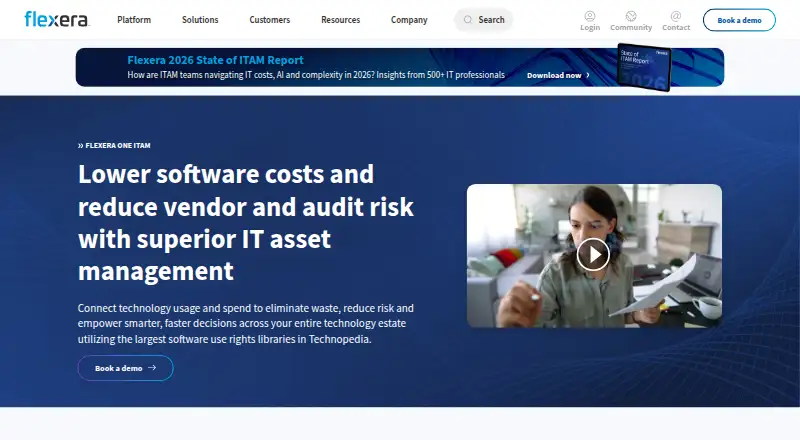Open the Platform menu
Screen dimensions: 800x440
pos(134,20)
